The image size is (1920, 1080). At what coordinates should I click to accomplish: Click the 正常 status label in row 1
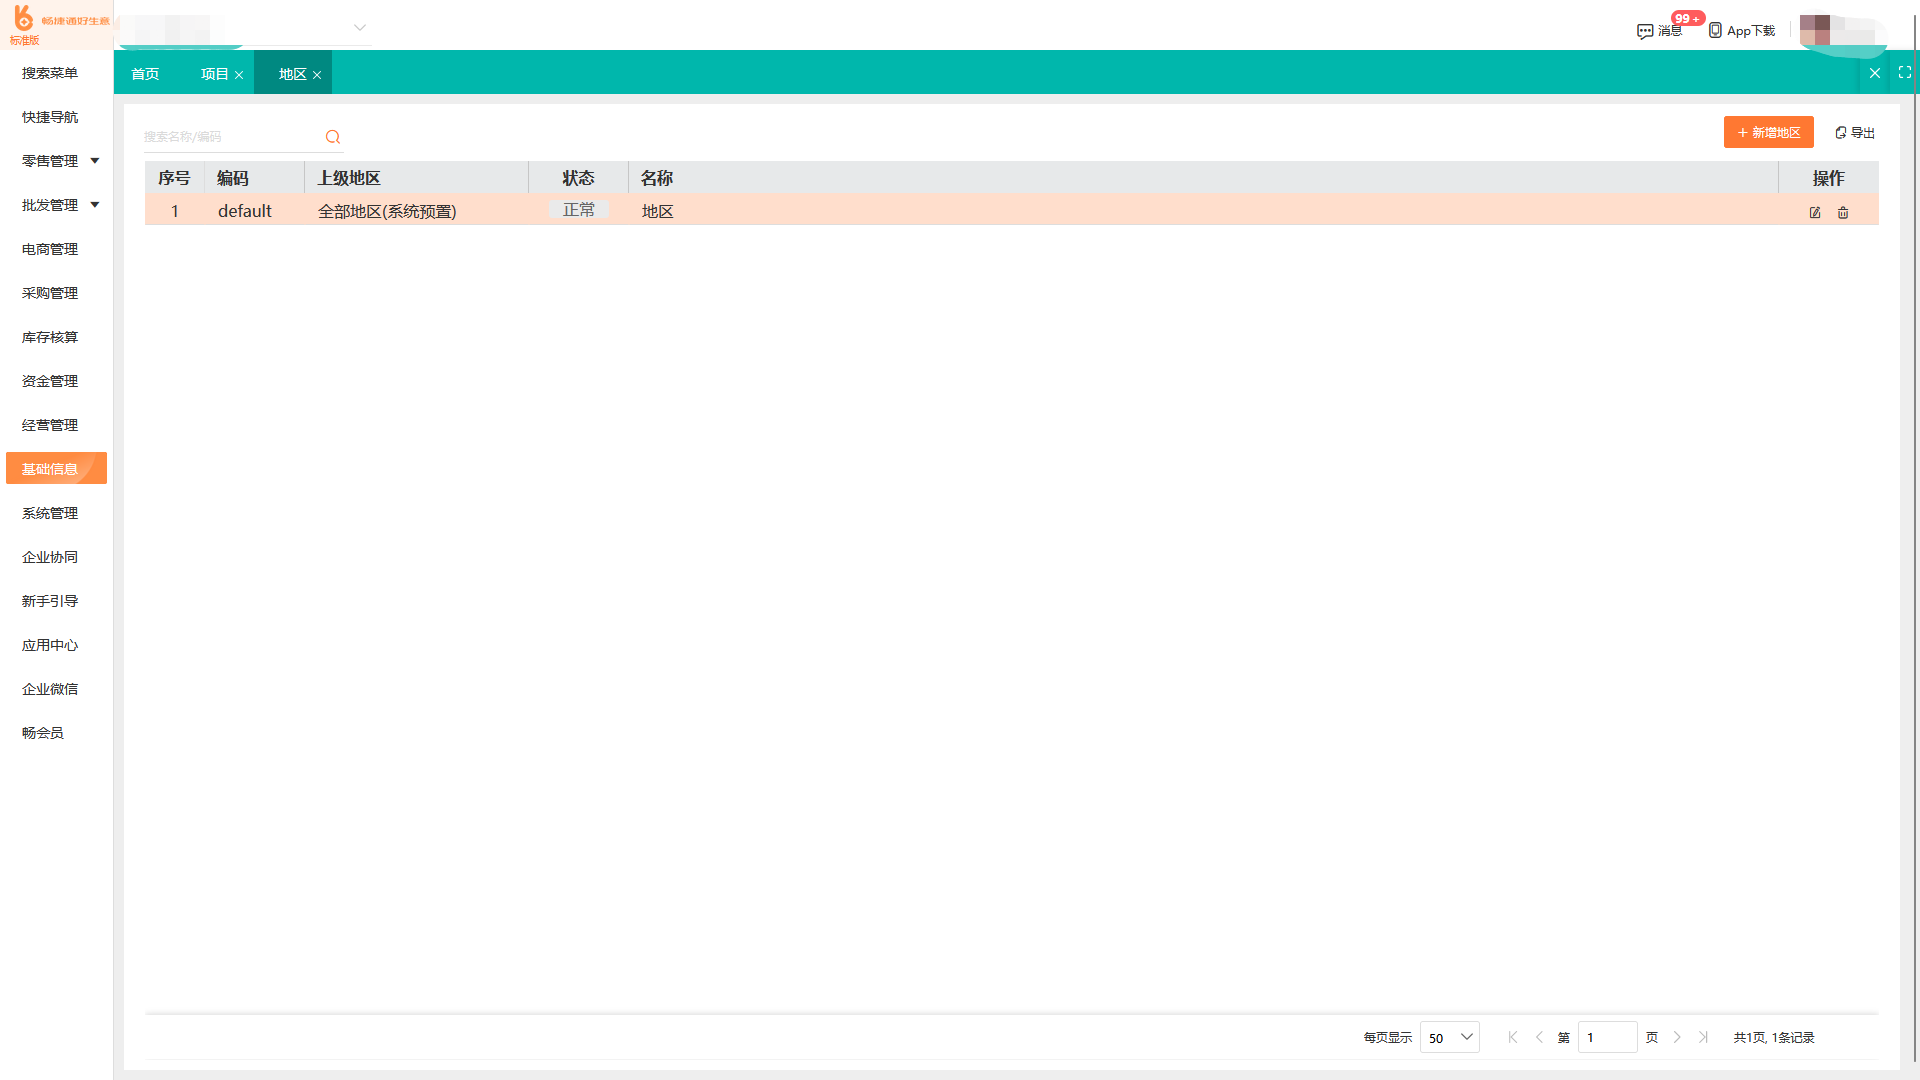click(x=579, y=210)
